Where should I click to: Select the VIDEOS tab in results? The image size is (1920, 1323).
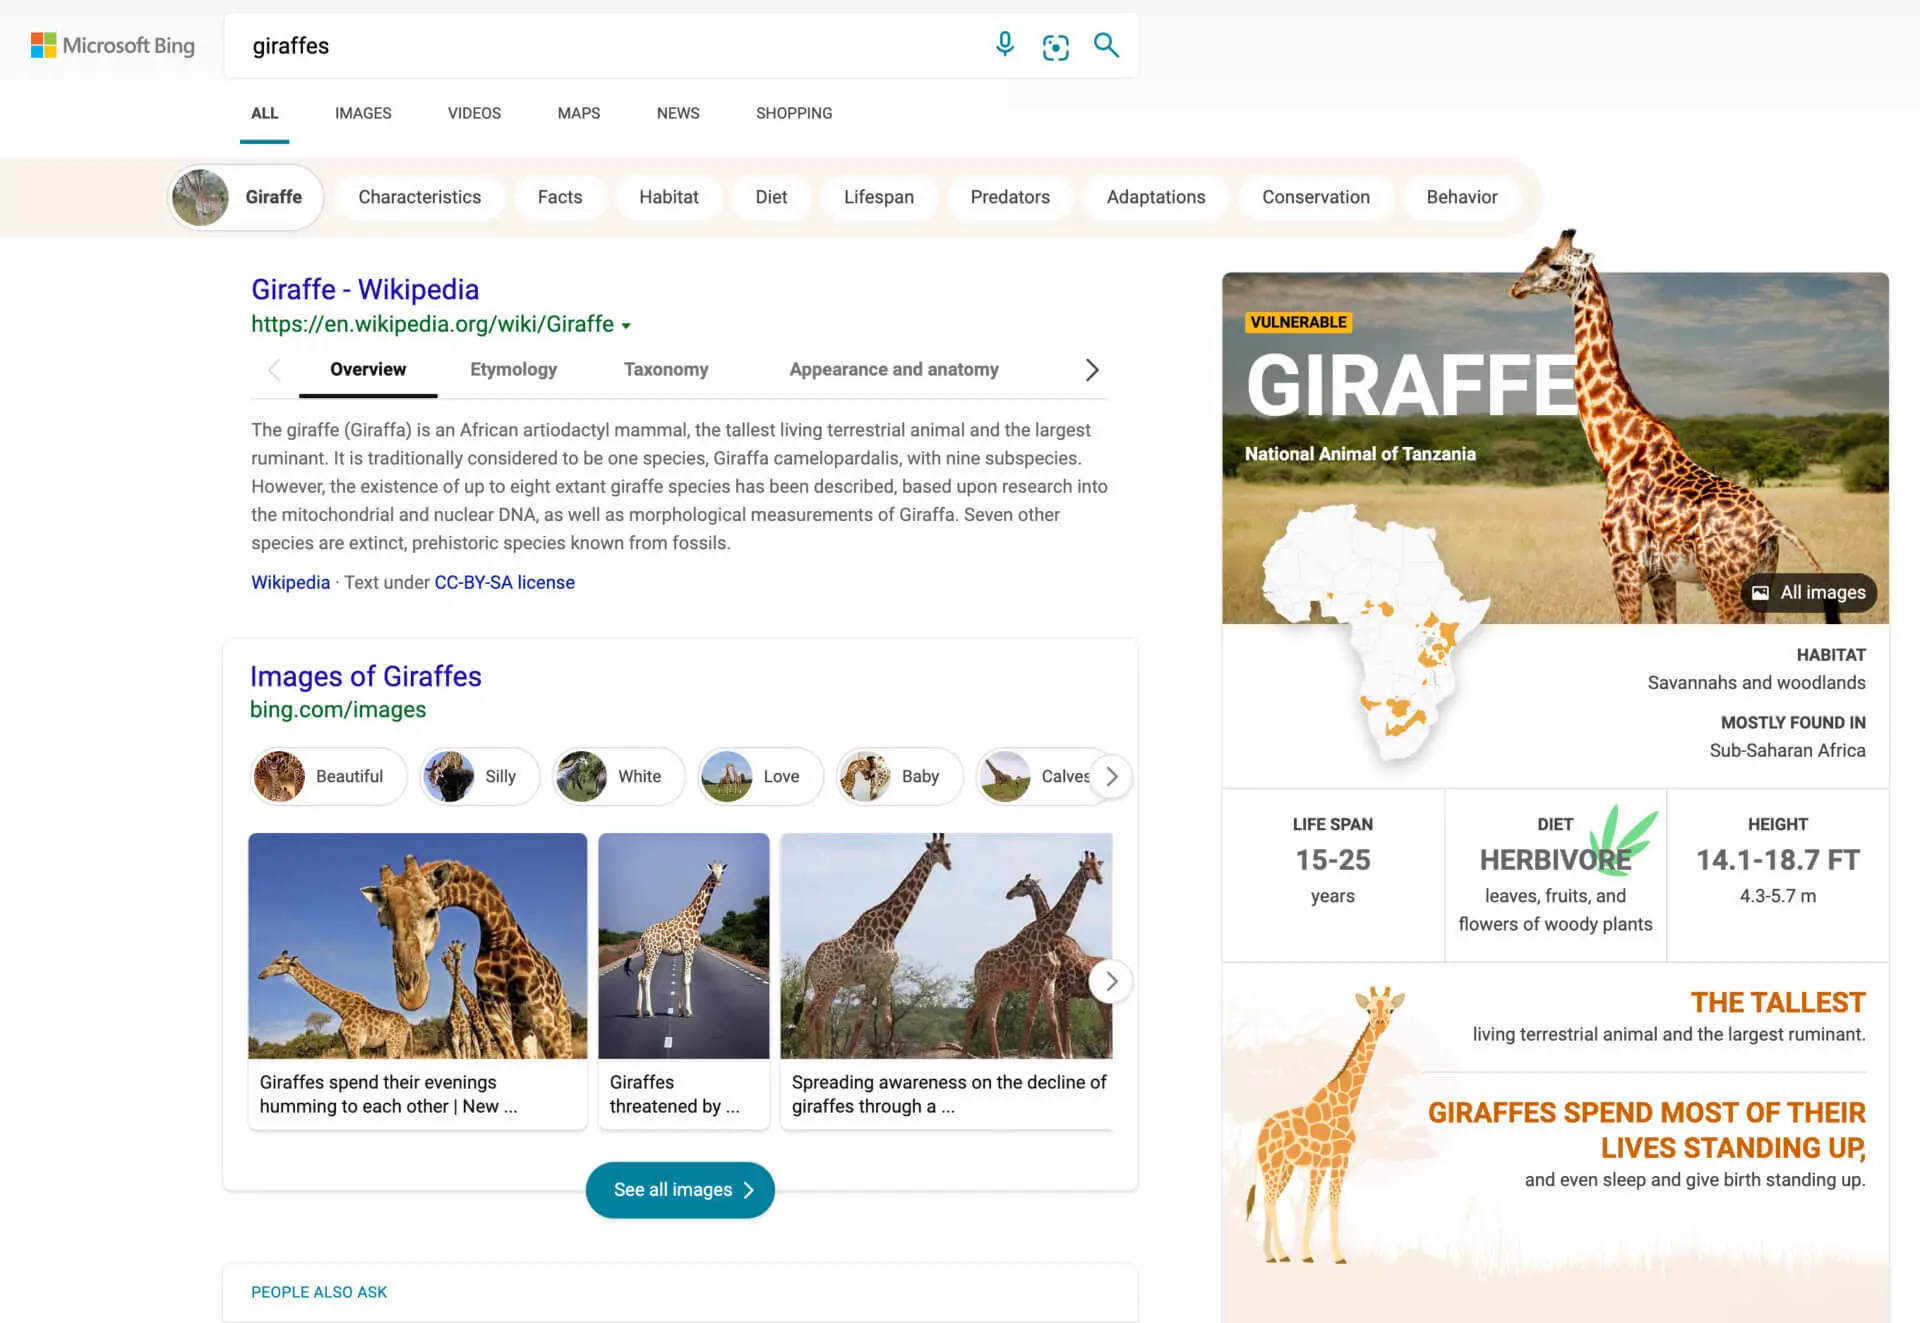tap(473, 114)
